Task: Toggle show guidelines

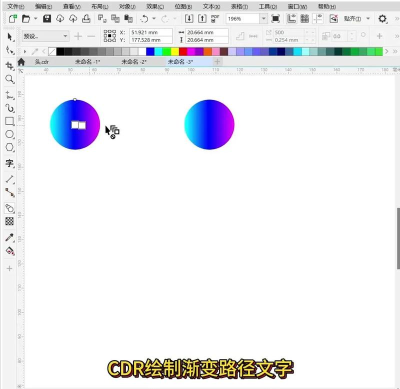Action: (x=318, y=19)
